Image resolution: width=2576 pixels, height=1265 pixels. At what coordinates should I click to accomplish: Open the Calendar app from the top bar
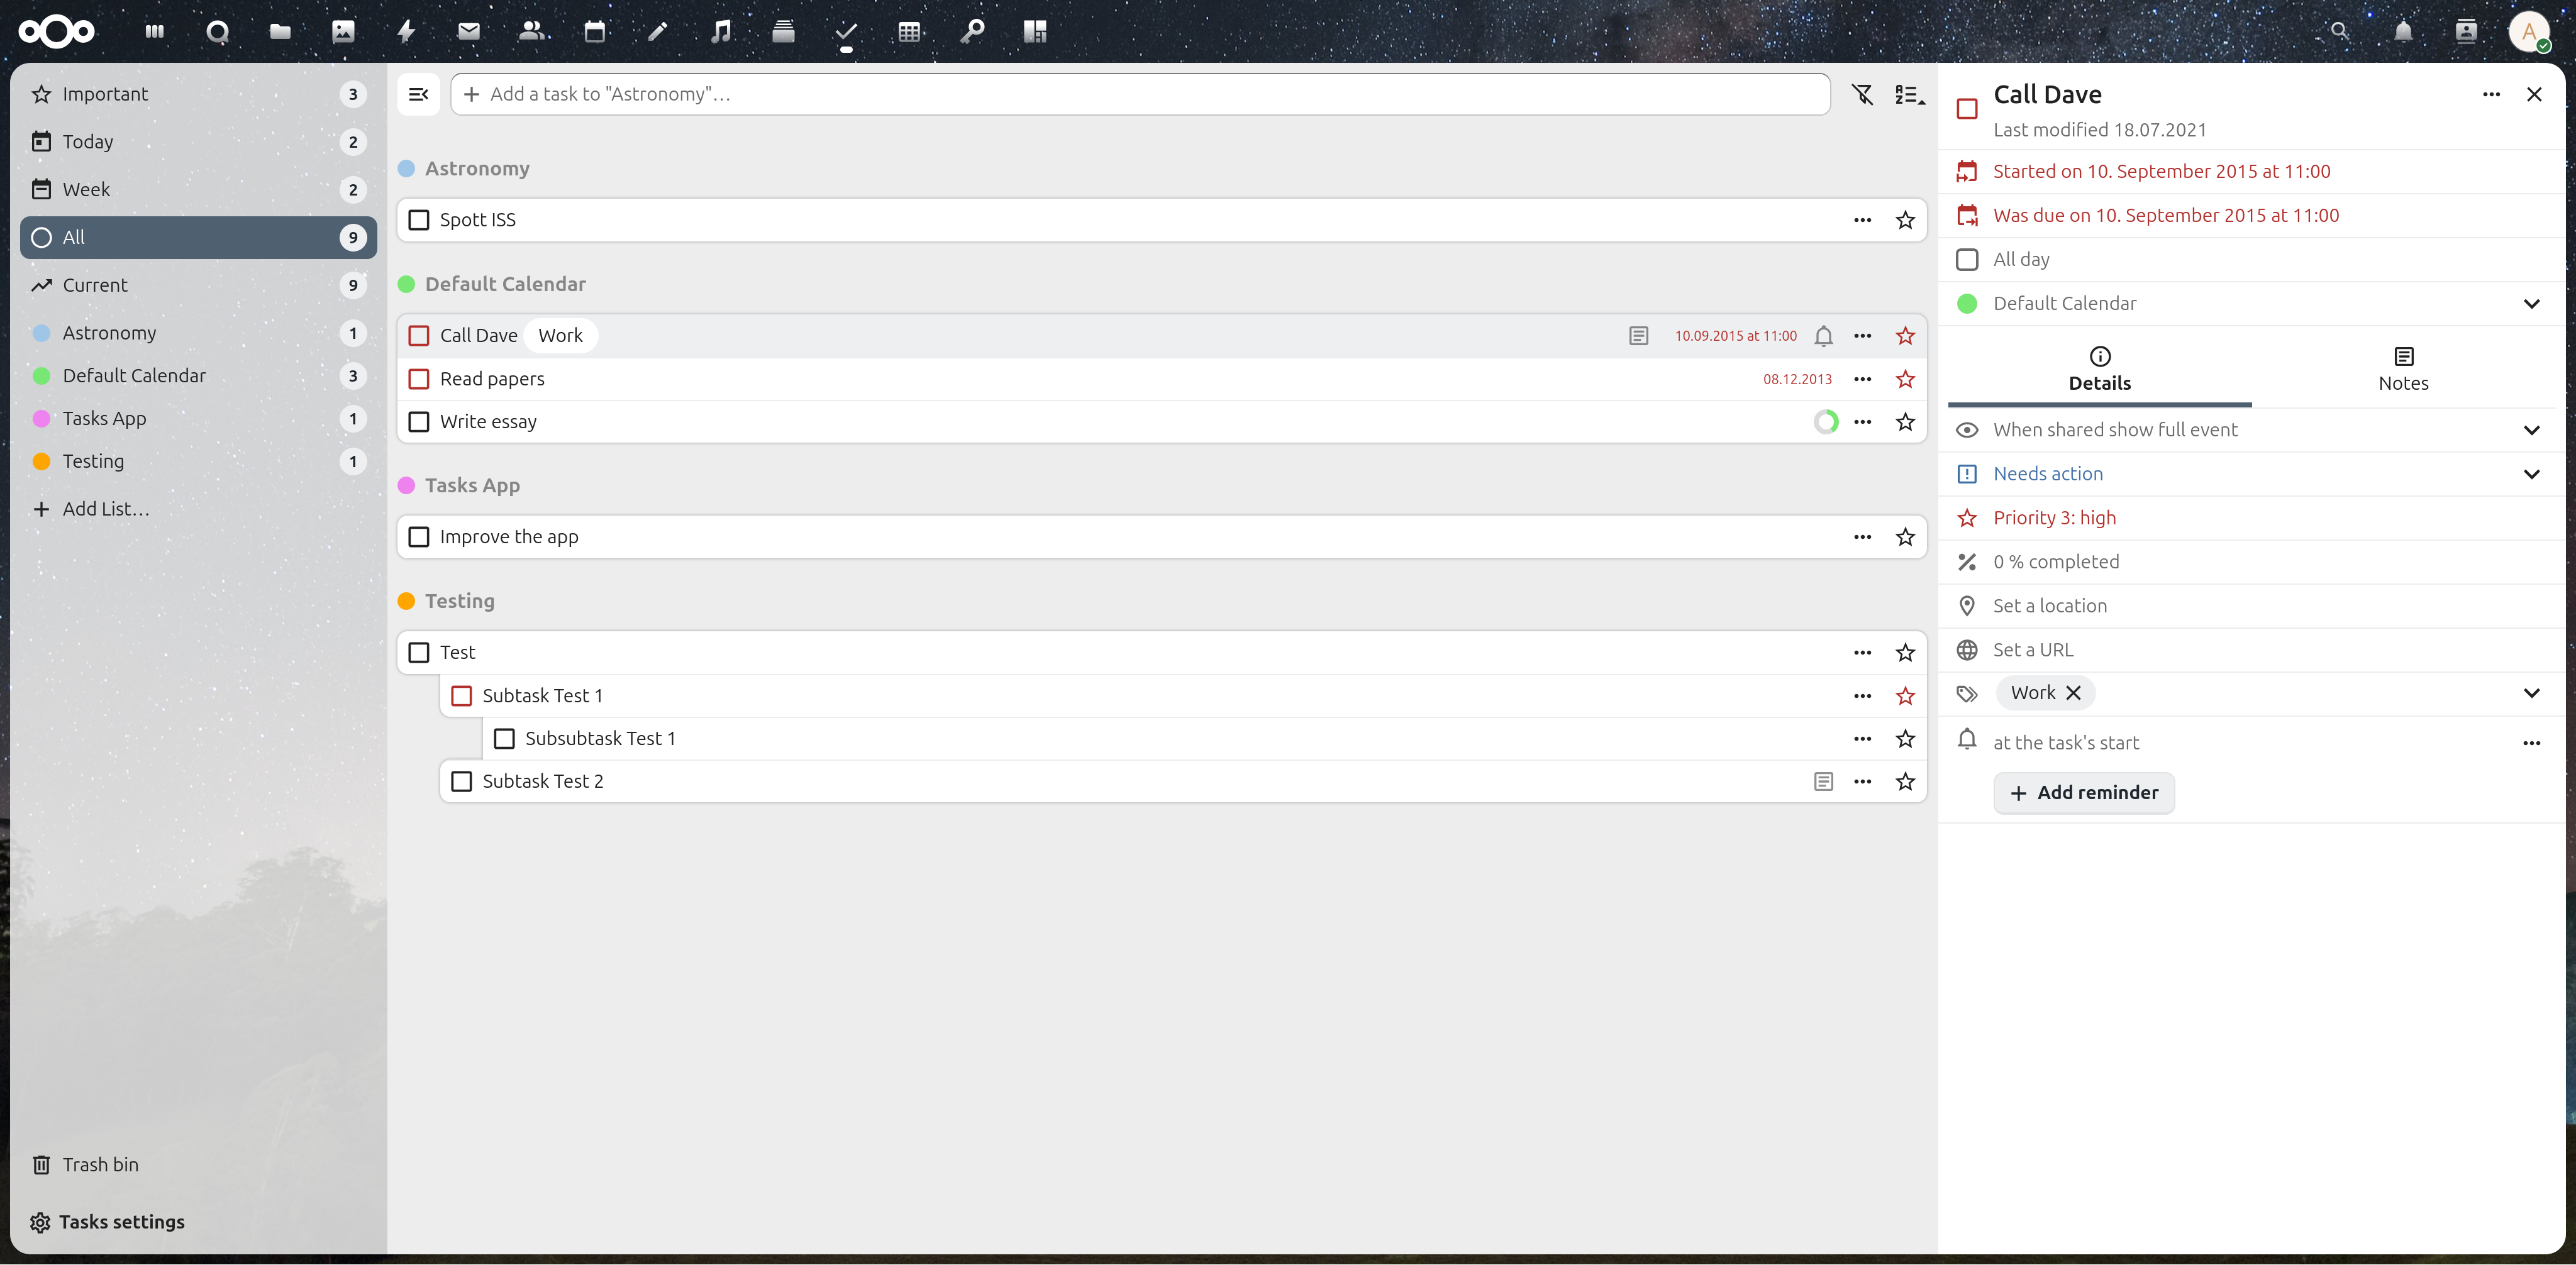(595, 31)
